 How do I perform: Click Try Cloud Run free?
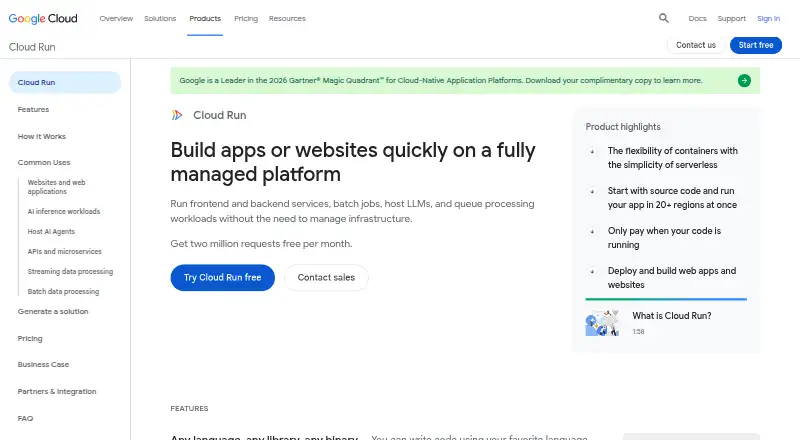pos(222,278)
